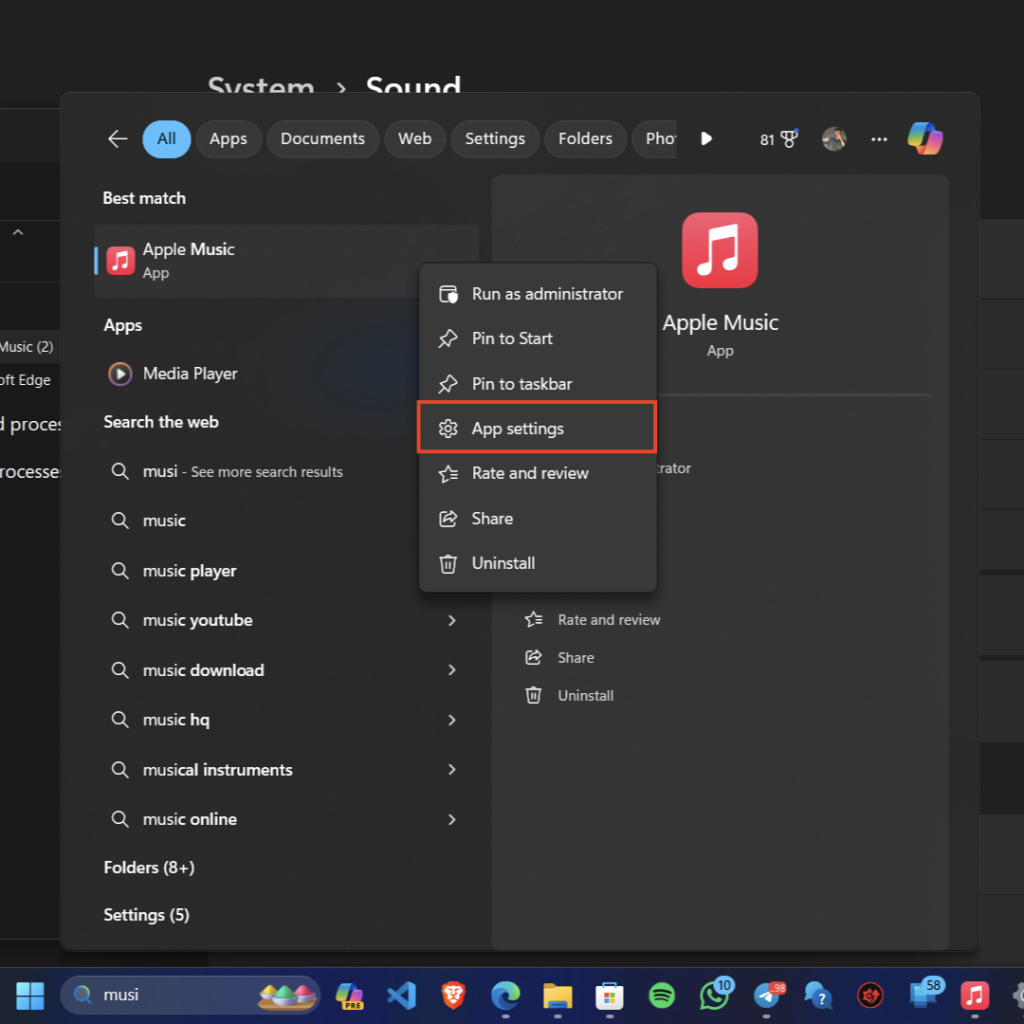Open Spotify on the taskbar
Image resolution: width=1024 pixels, height=1024 pixels.
(662, 995)
